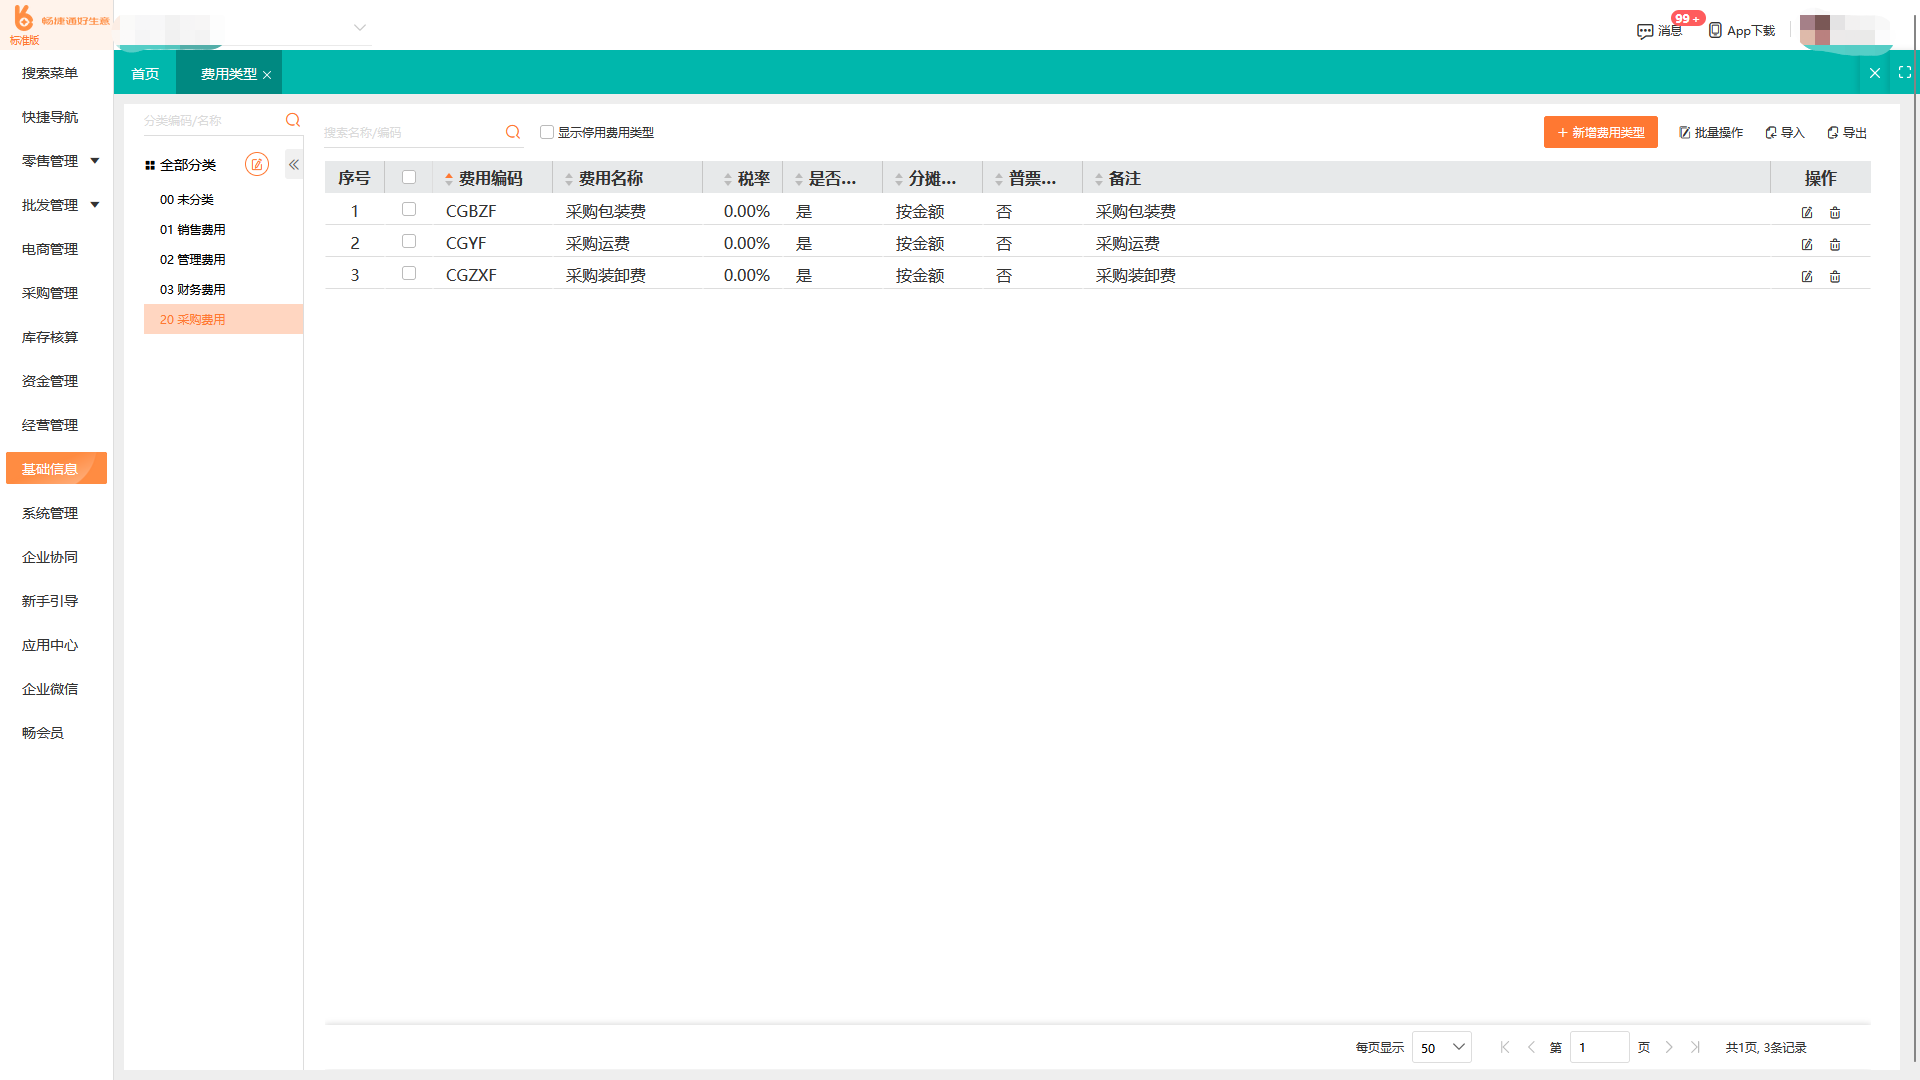Click the delete icon for 采购装卸费

(x=1836, y=274)
